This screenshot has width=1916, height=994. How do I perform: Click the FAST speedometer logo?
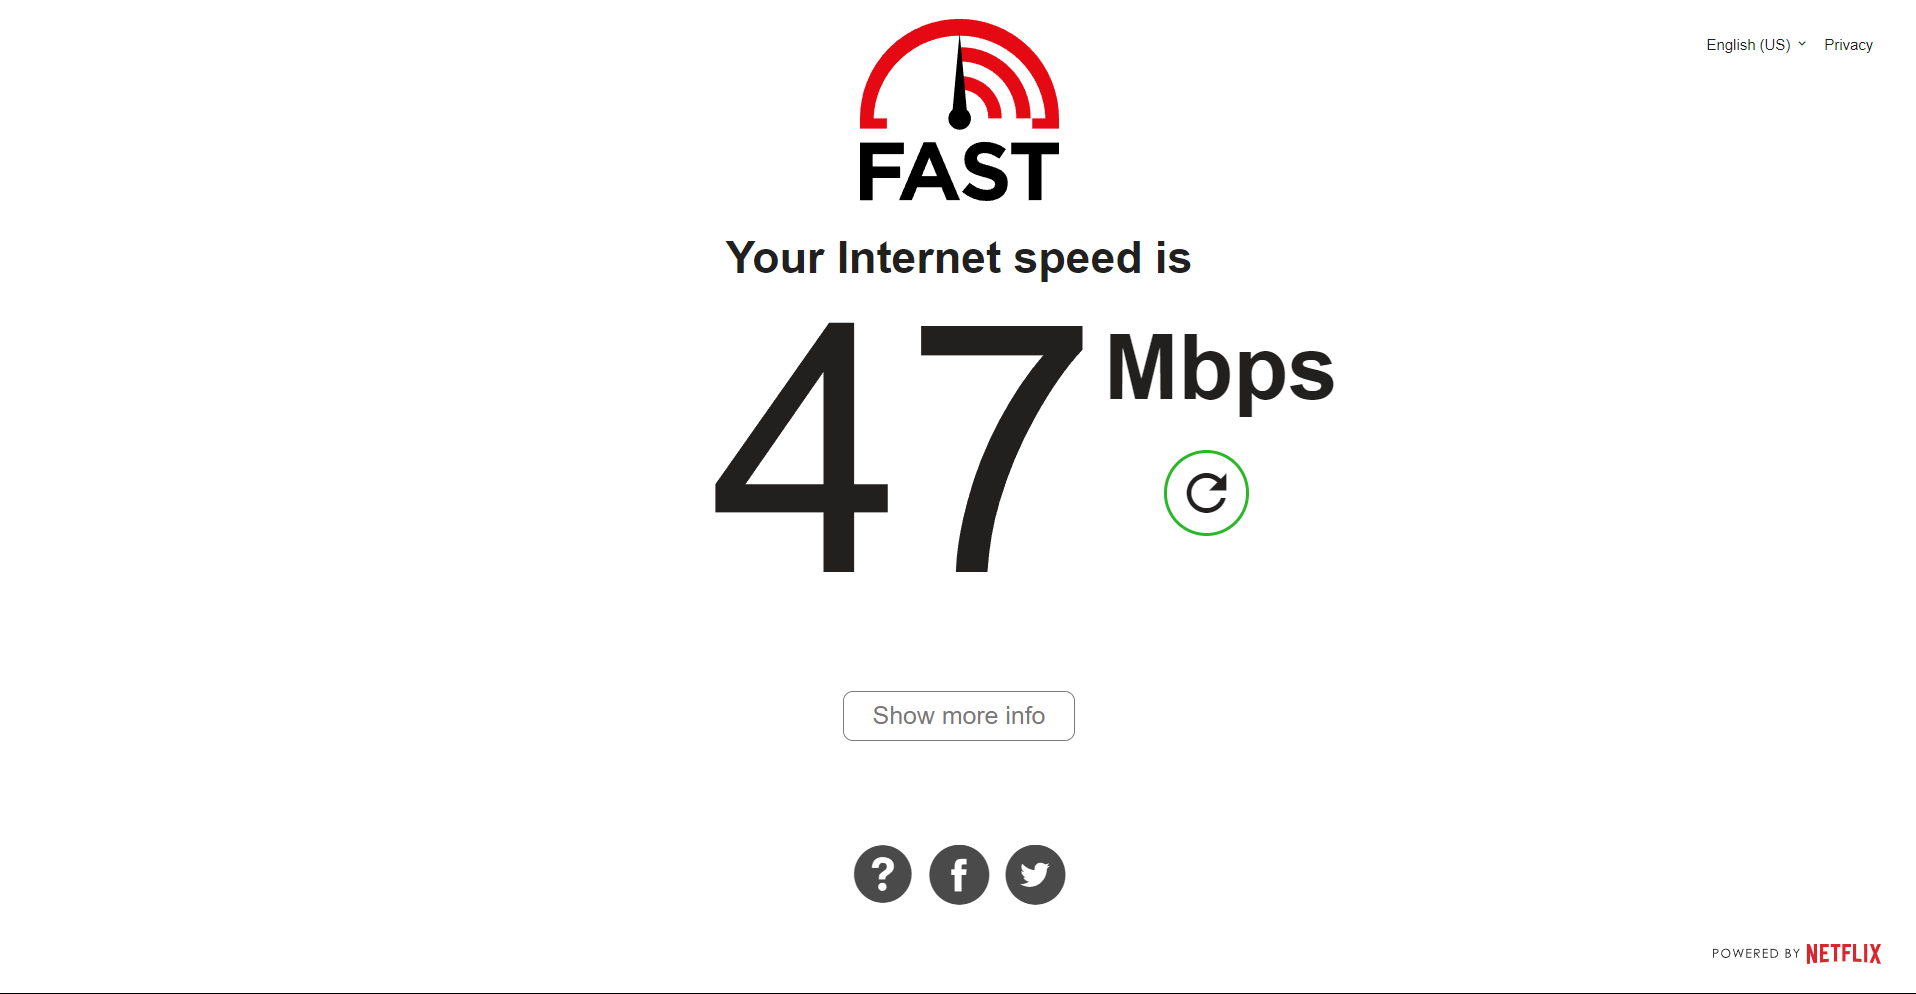click(x=959, y=111)
